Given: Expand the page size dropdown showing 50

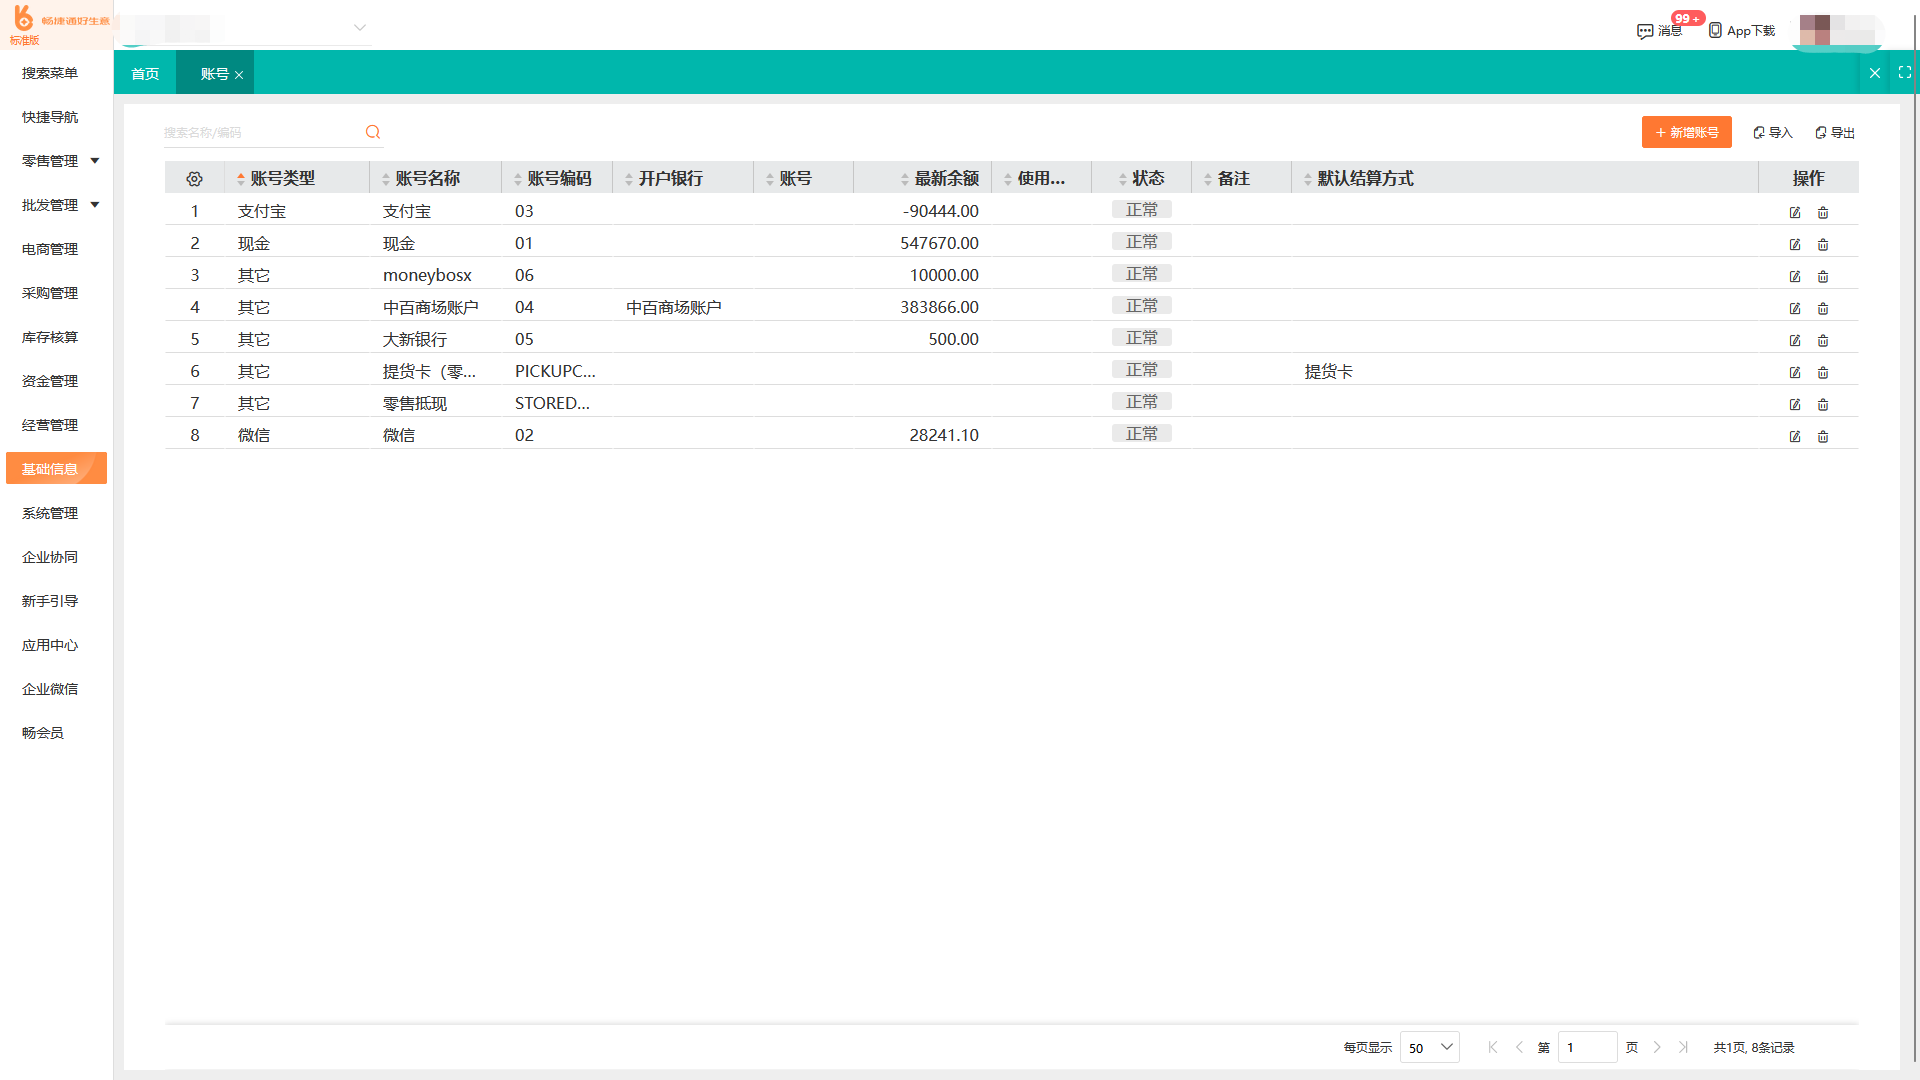Looking at the screenshot, I should click(x=1429, y=1047).
